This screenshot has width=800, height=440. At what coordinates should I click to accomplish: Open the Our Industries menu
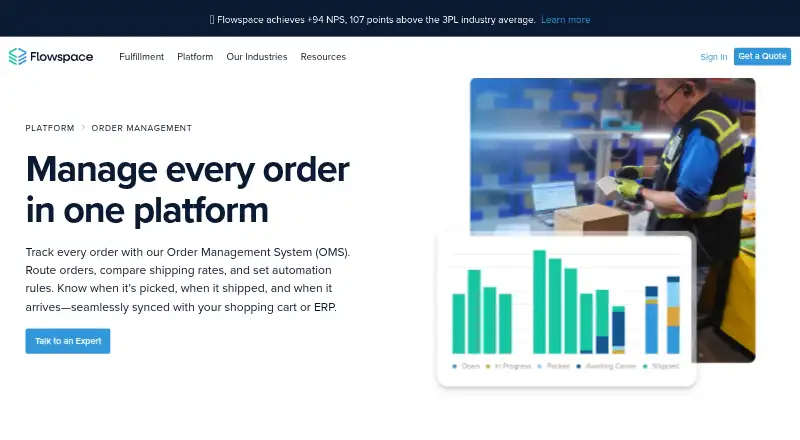(257, 57)
